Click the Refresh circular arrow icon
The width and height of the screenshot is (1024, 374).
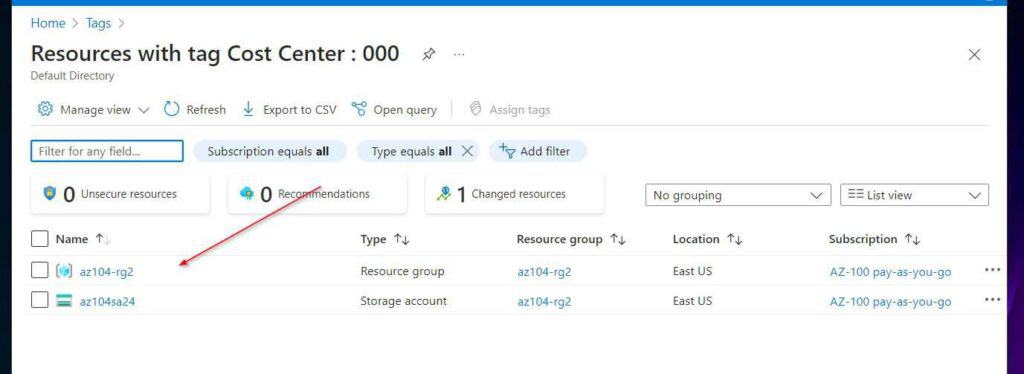click(x=171, y=109)
